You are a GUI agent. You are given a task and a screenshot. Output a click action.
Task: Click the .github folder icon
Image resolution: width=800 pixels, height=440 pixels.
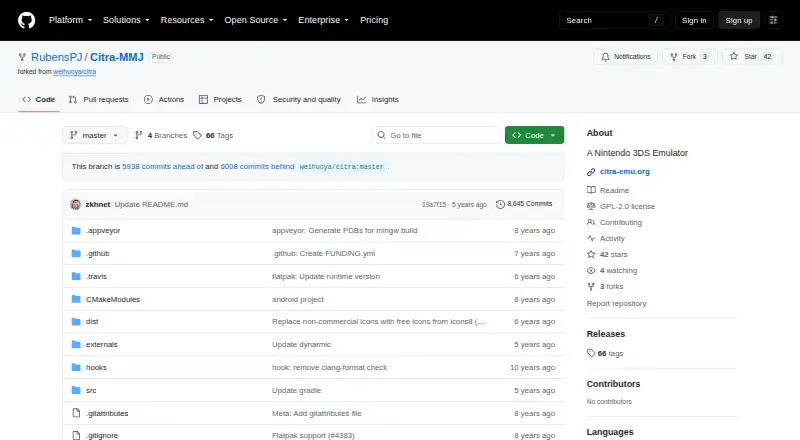point(76,254)
